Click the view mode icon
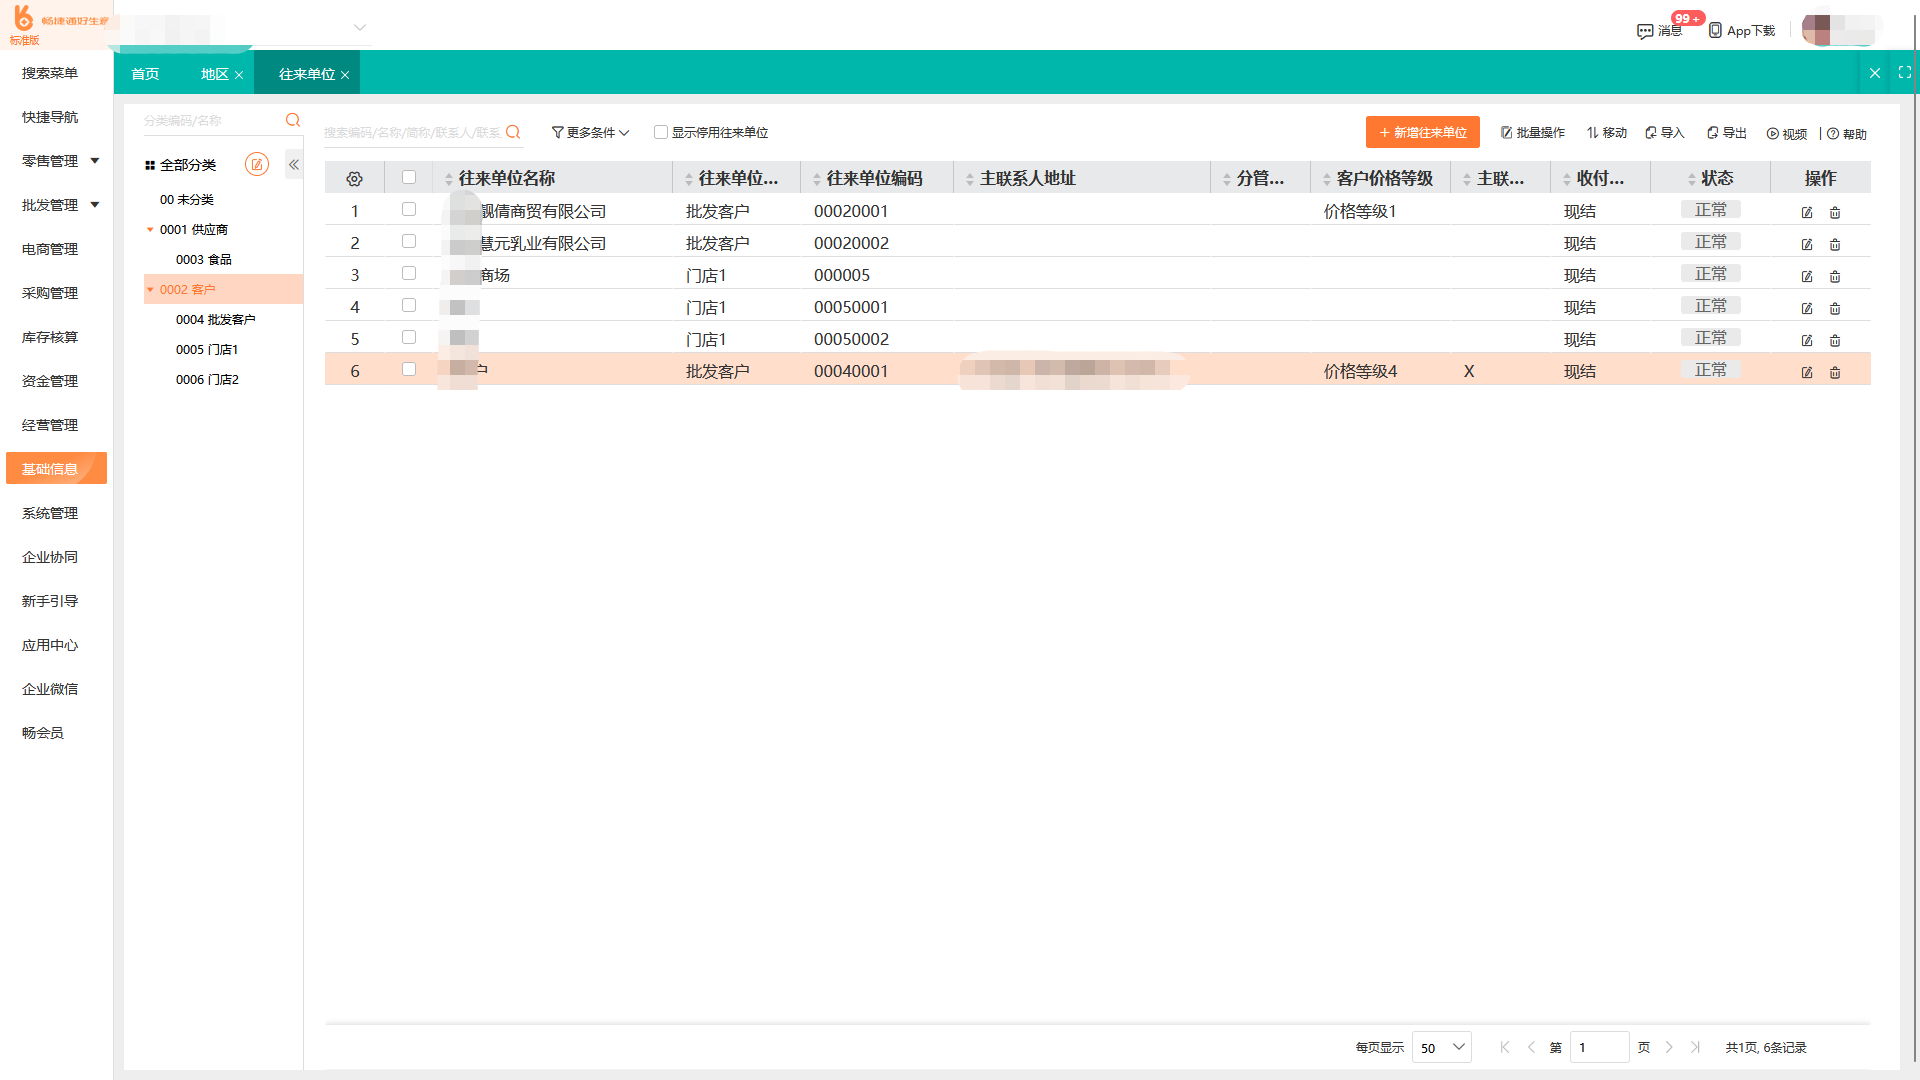1920x1080 pixels. coord(1904,73)
